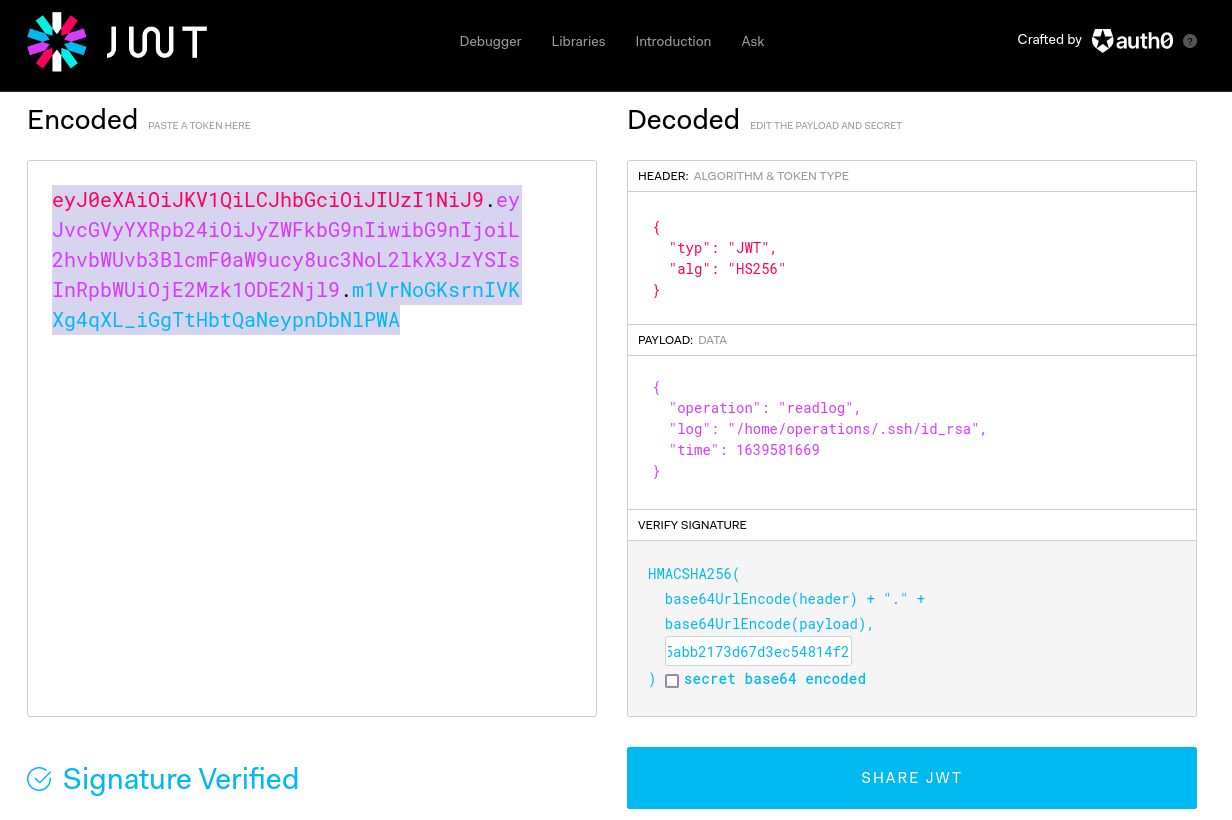Click the Signature Verified checkmark icon
1232x820 pixels.
tap(39, 779)
